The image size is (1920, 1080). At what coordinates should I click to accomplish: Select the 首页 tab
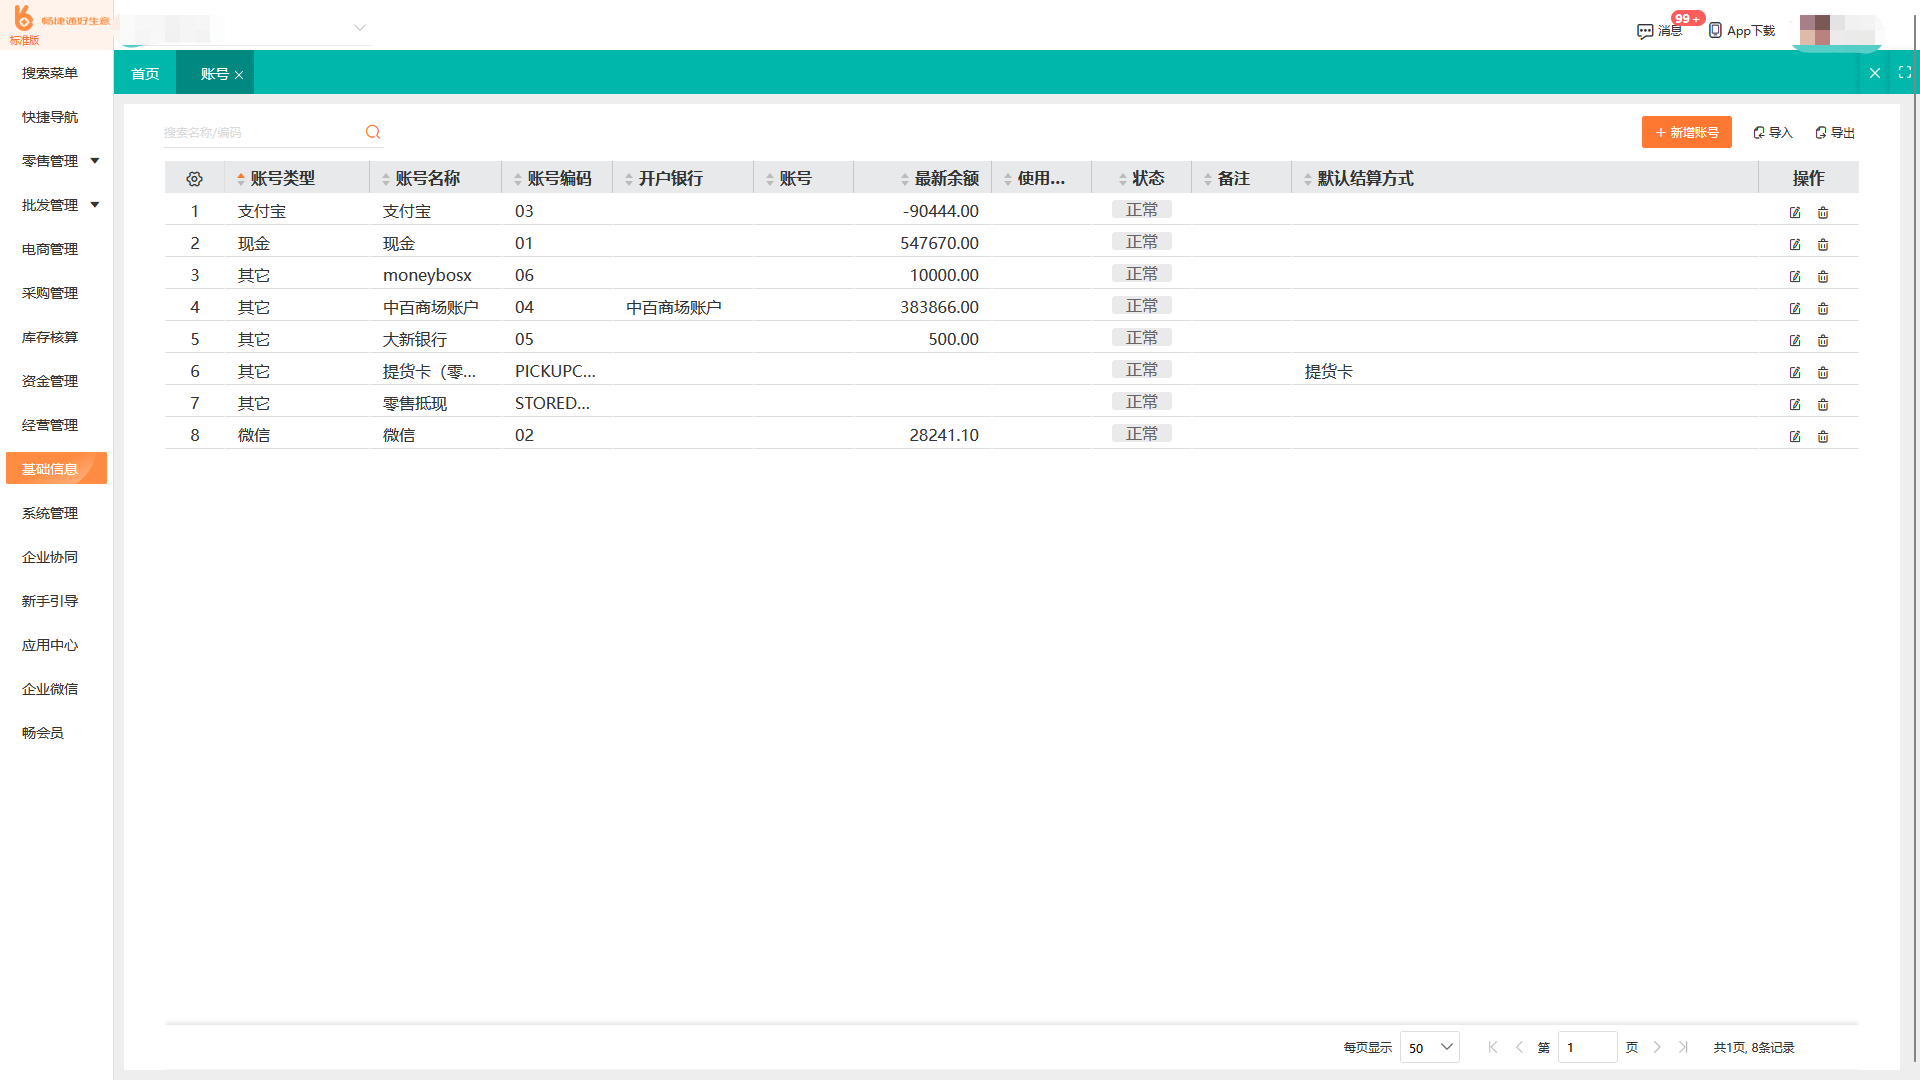point(145,73)
